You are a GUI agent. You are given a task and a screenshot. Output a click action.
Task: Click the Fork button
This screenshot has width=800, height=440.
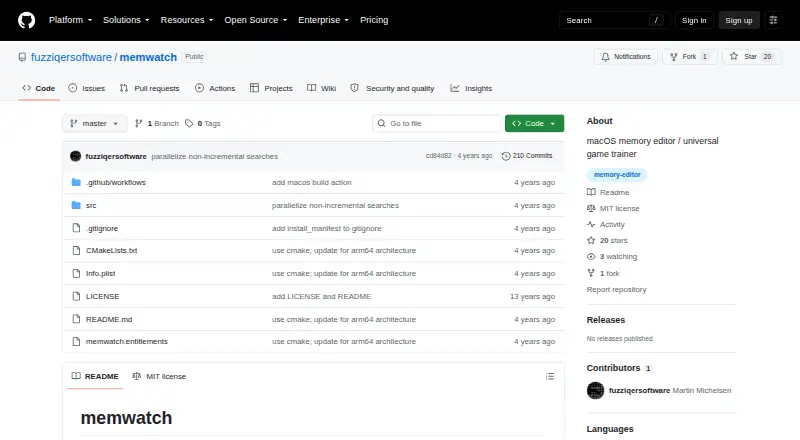click(690, 57)
